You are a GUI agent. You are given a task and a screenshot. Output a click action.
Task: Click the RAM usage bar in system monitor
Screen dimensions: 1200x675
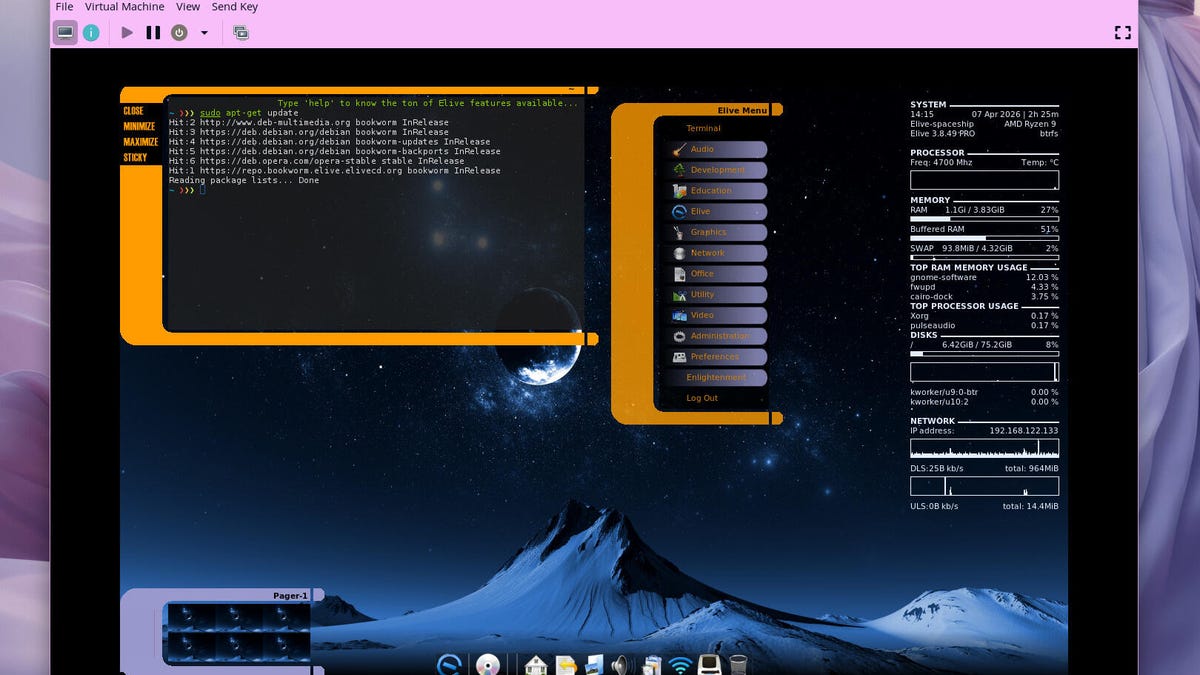point(984,219)
